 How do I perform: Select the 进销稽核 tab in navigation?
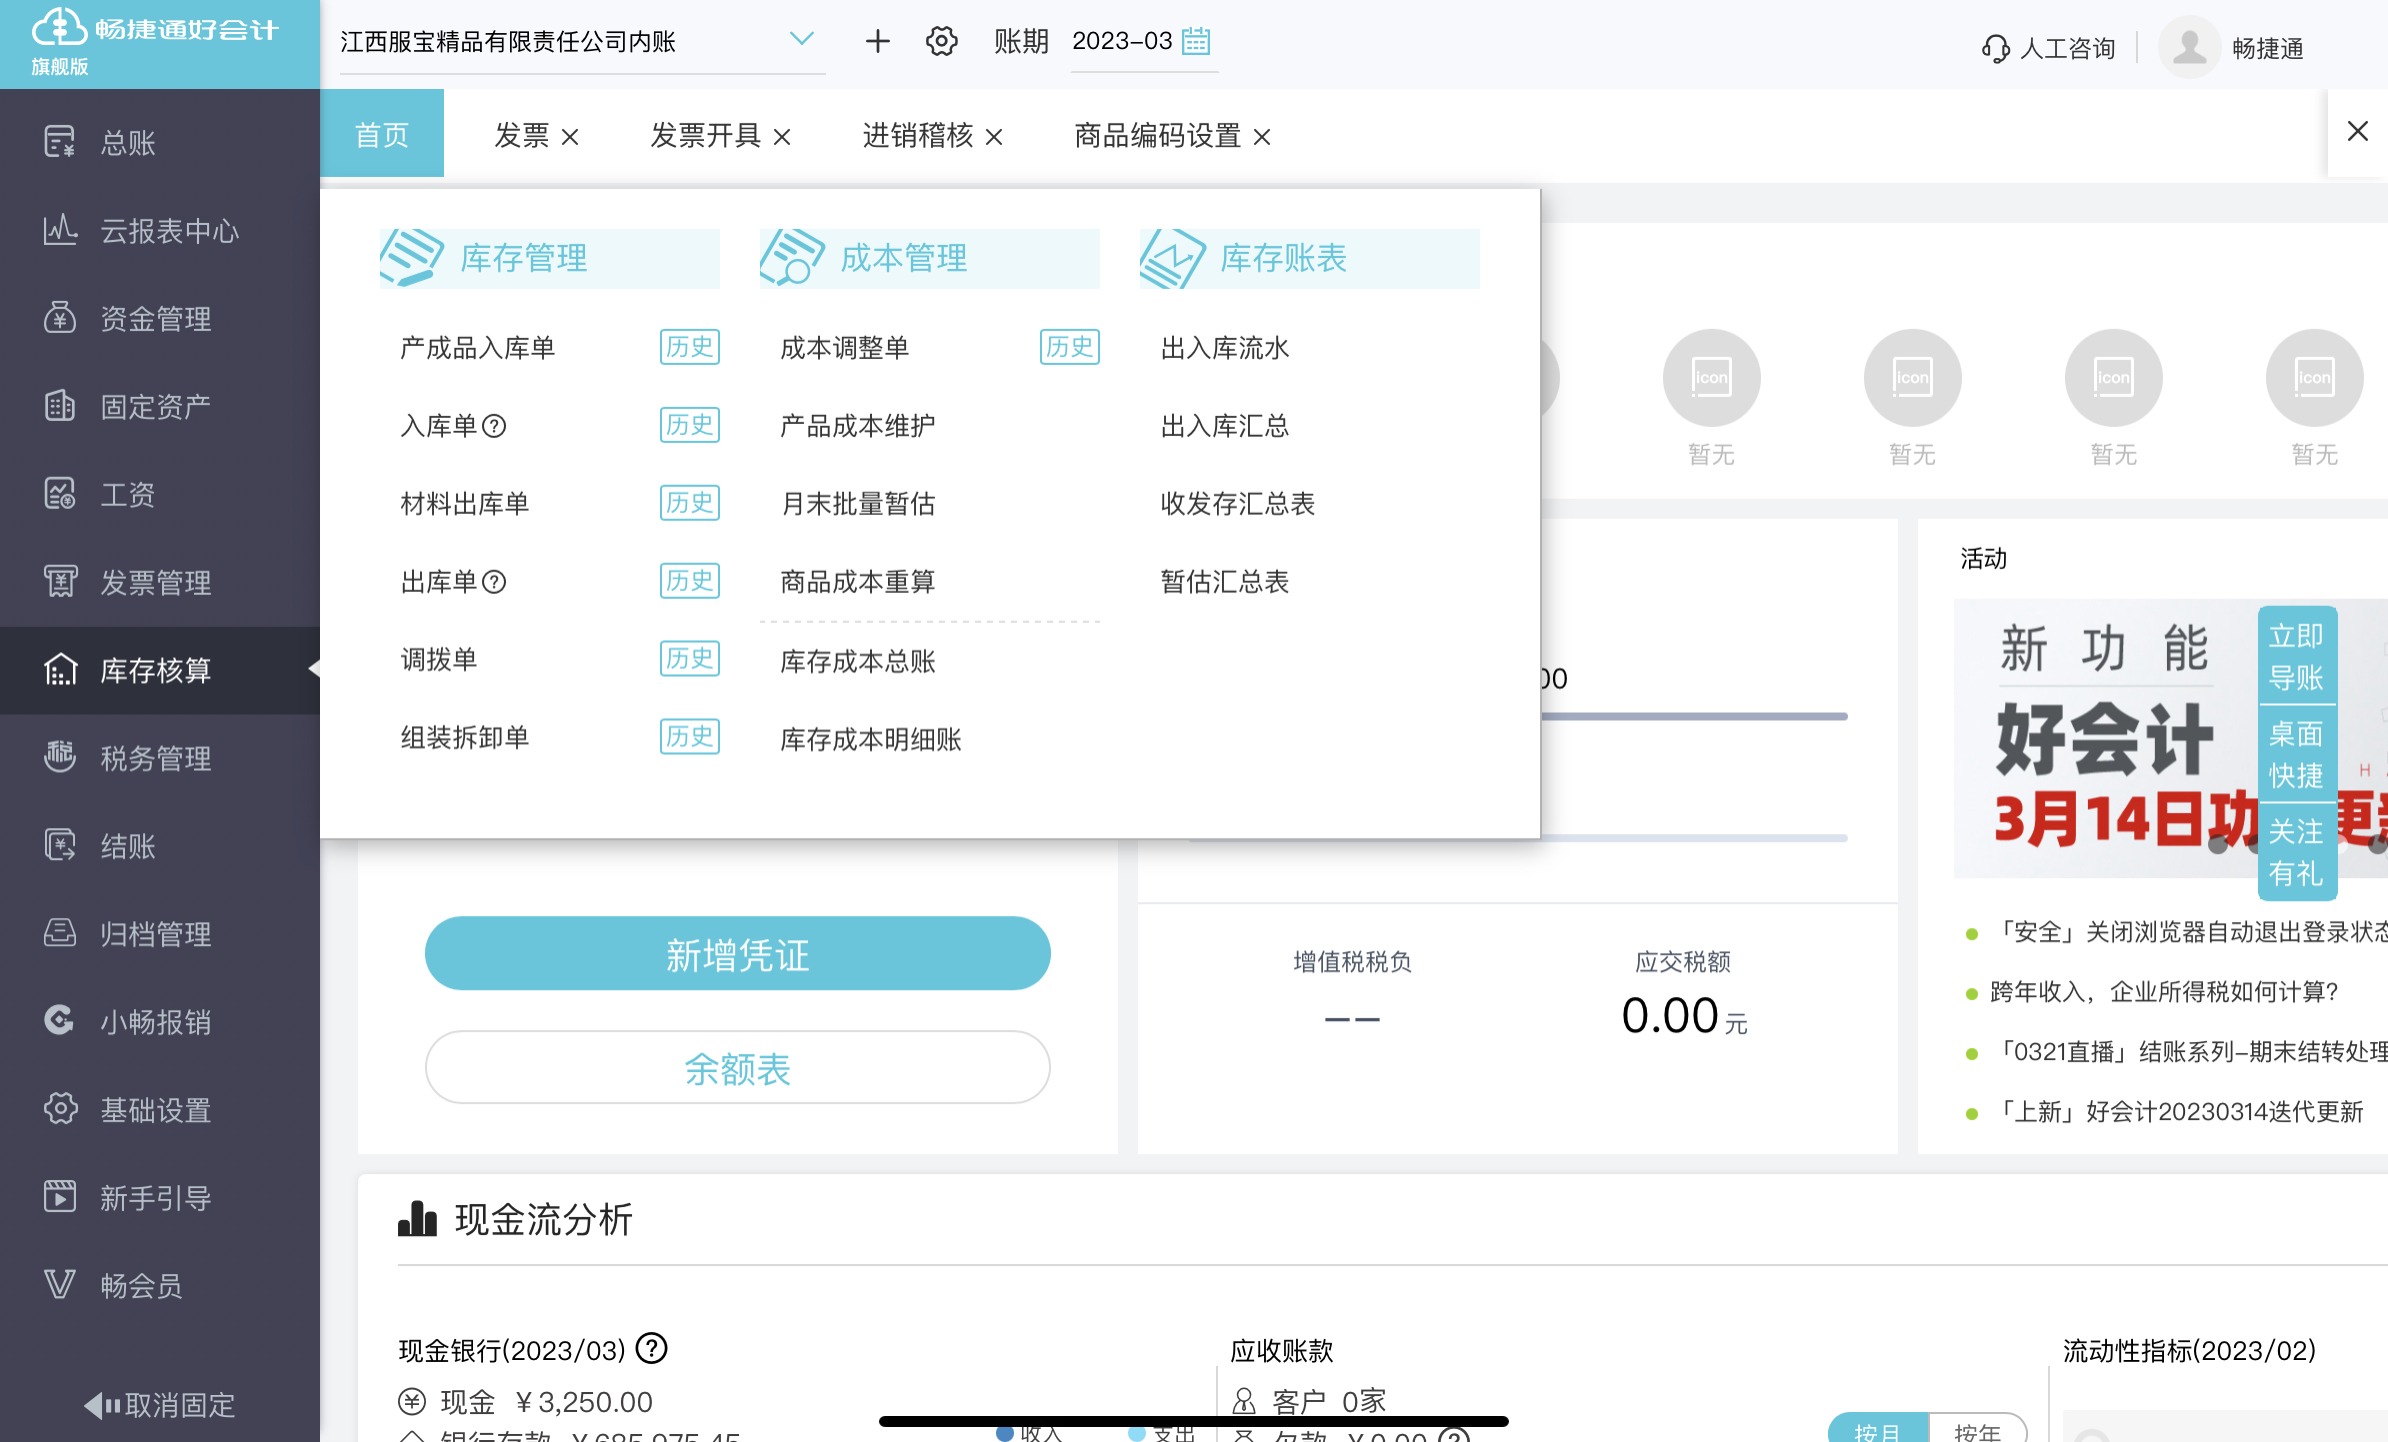[x=918, y=135]
